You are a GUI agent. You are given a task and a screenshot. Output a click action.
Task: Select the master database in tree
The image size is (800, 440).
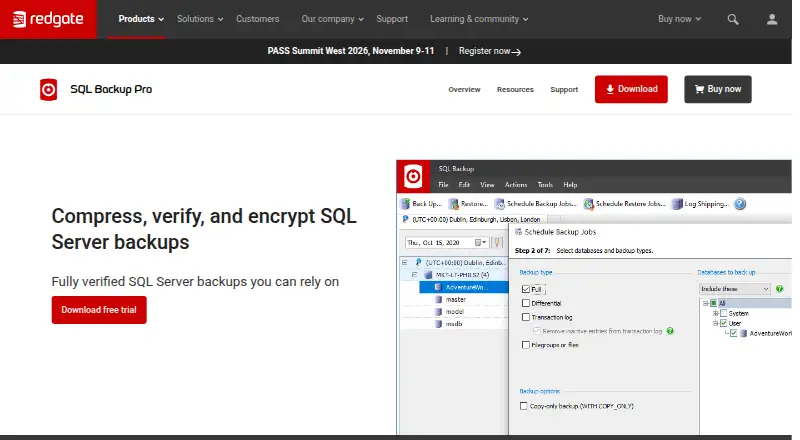(455, 300)
